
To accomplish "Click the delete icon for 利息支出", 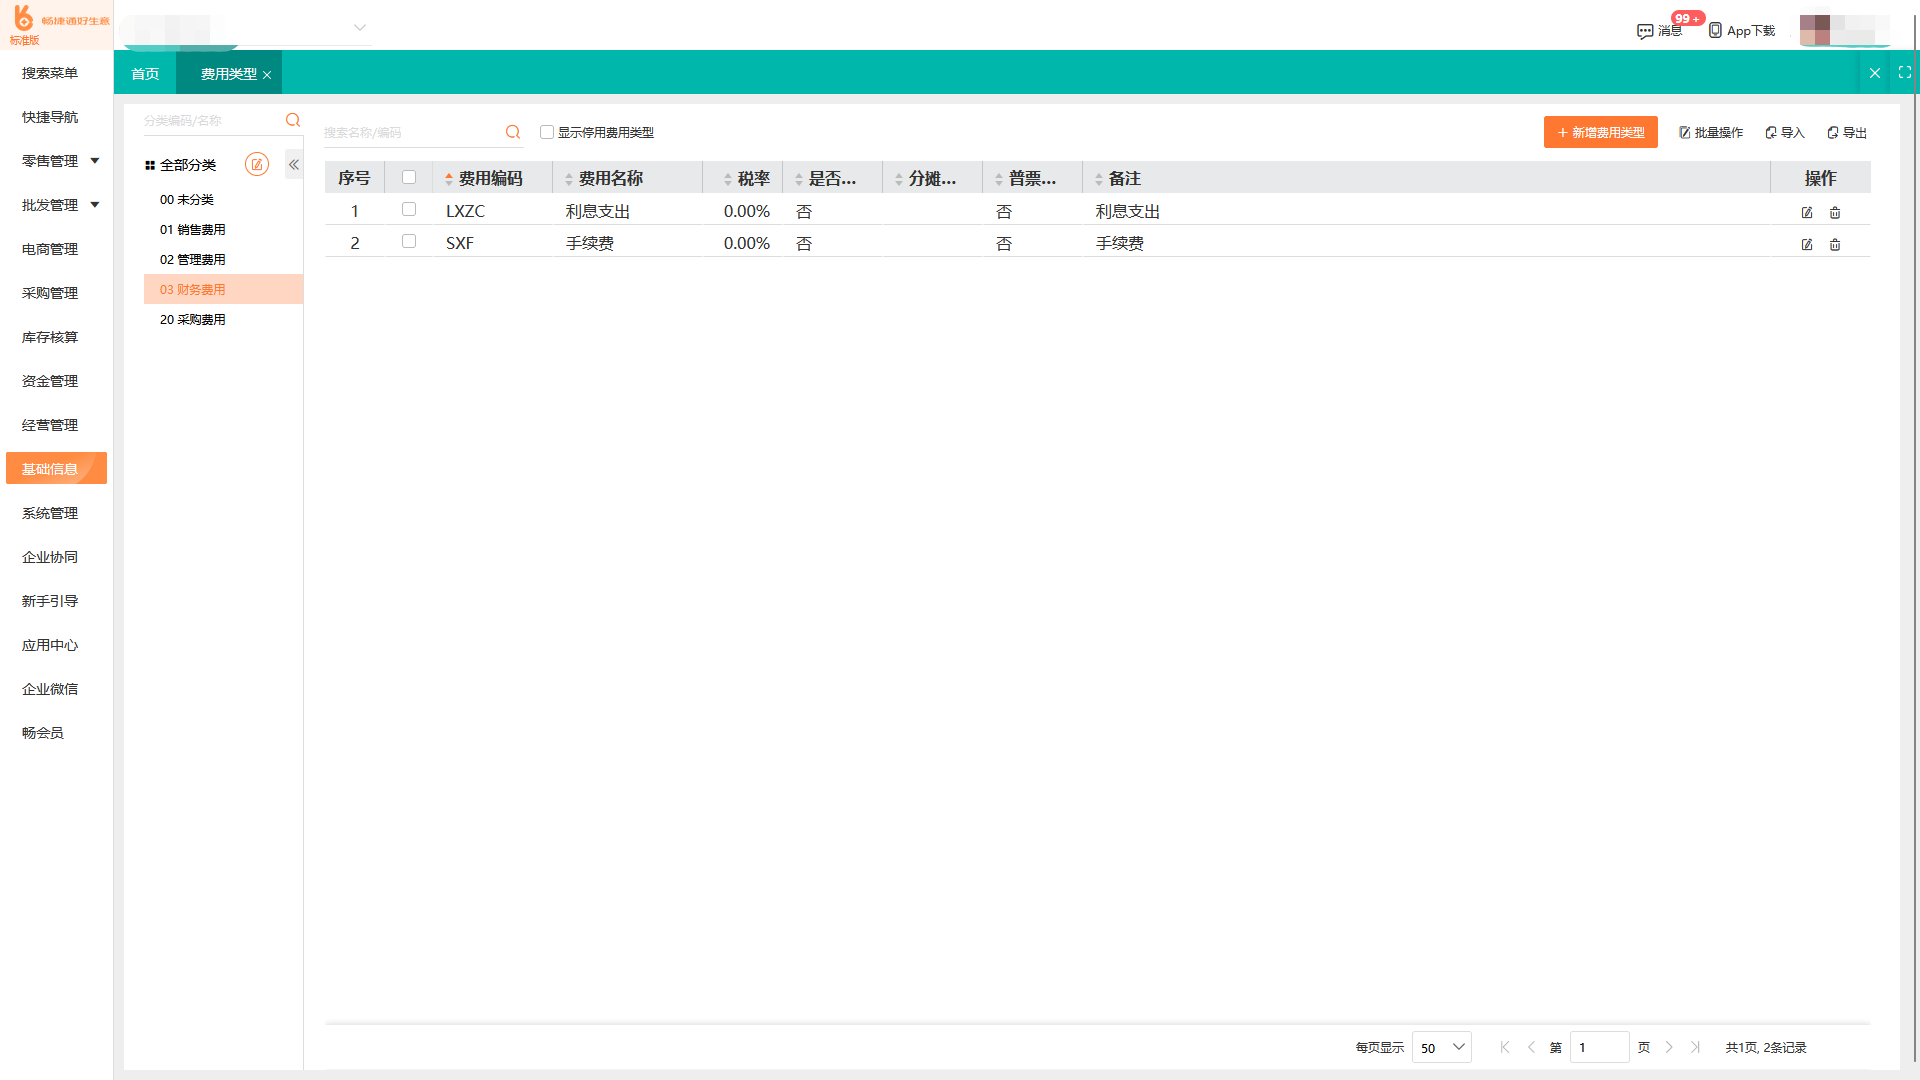I will coord(1837,212).
